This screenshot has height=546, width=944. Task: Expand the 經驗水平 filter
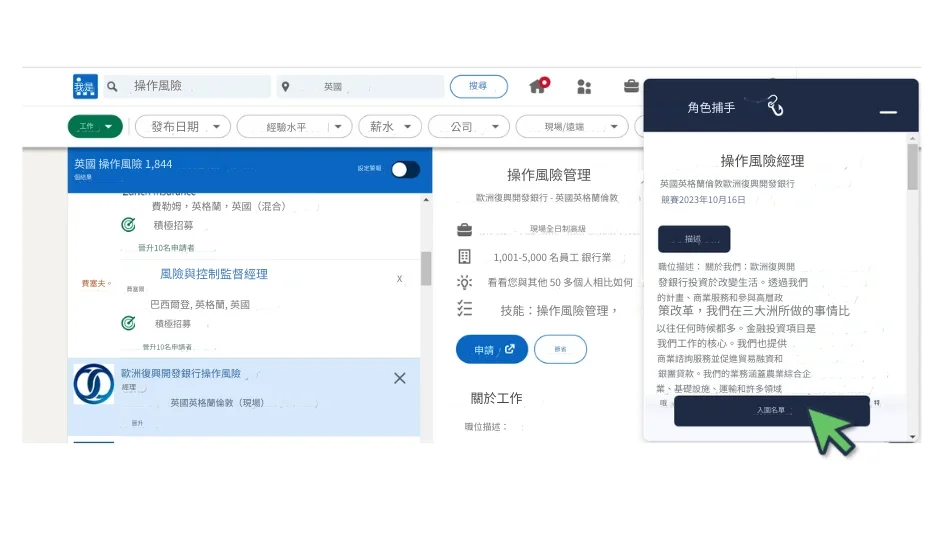(x=294, y=126)
